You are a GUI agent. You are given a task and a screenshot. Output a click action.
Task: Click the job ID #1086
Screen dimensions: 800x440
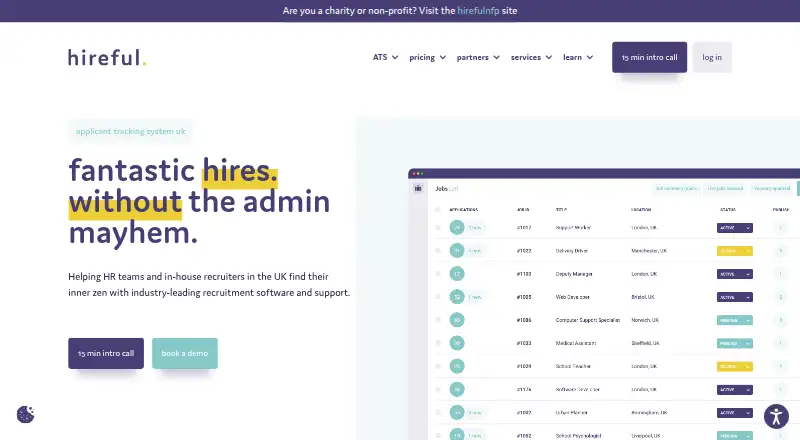click(x=524, y=320)
